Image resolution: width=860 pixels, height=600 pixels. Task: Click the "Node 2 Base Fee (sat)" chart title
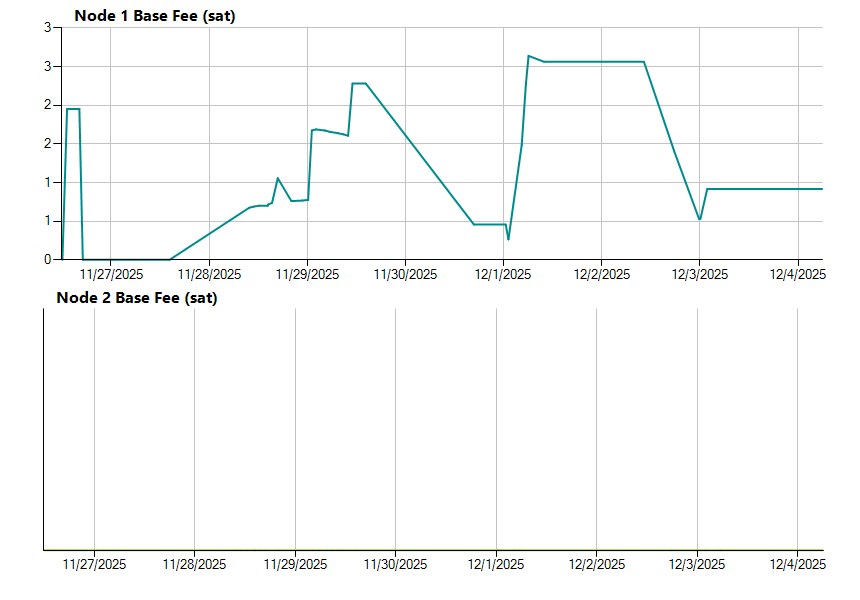click(136, 297)
